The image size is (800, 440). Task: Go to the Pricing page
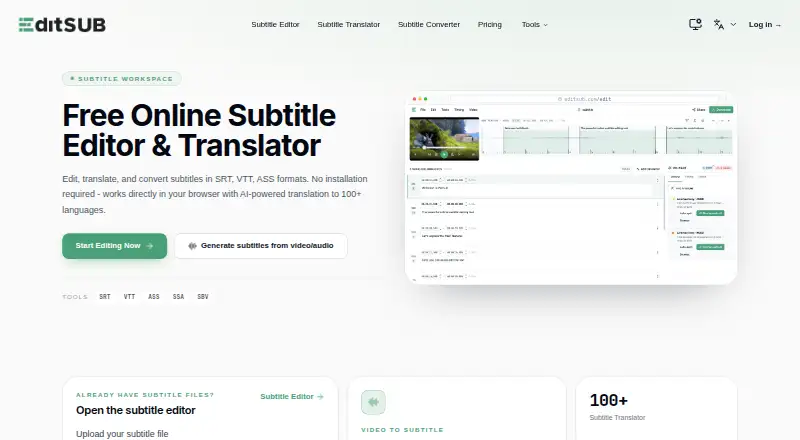(489, 25)
